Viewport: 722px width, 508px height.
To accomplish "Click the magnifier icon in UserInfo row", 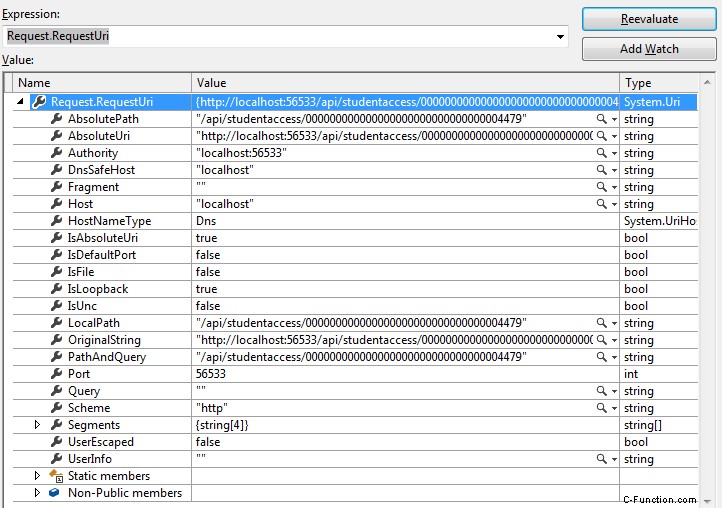I will (601, 459).
